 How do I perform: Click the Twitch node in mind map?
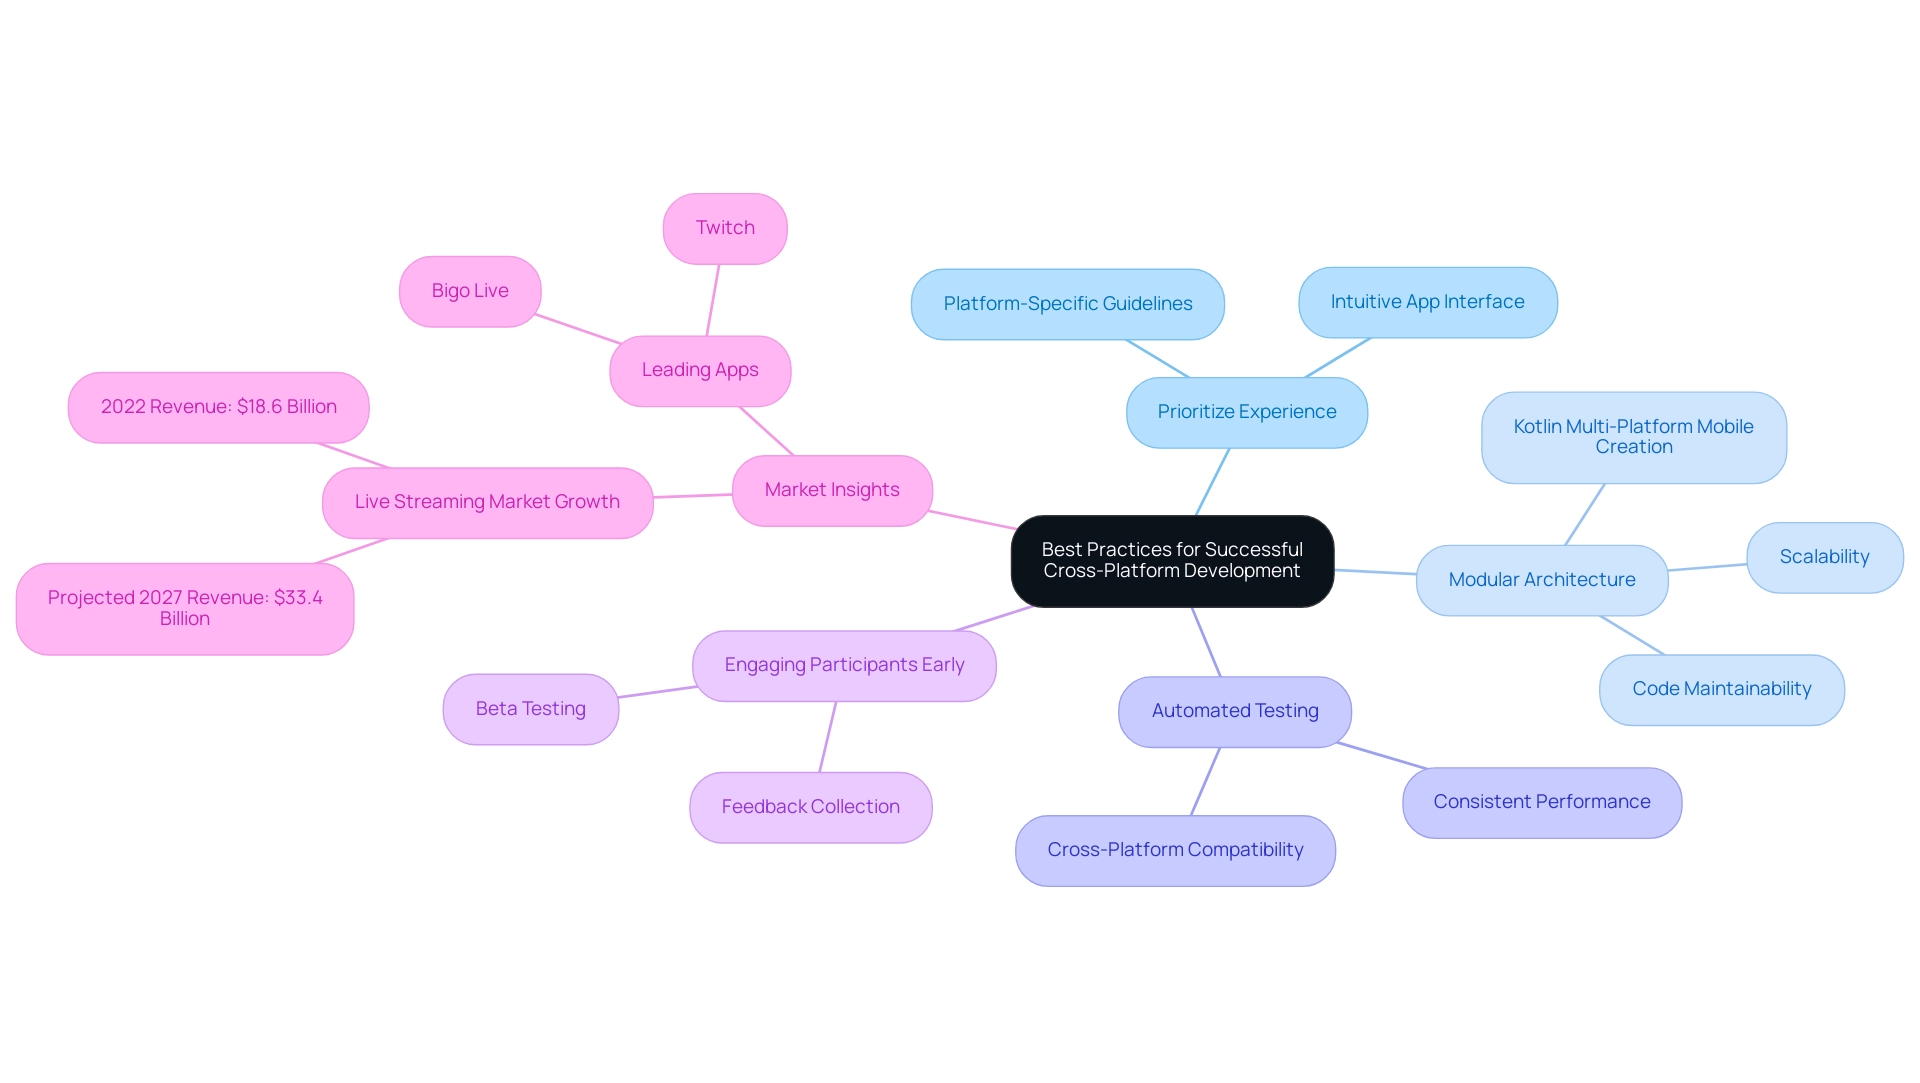click(x=724, y=226)
